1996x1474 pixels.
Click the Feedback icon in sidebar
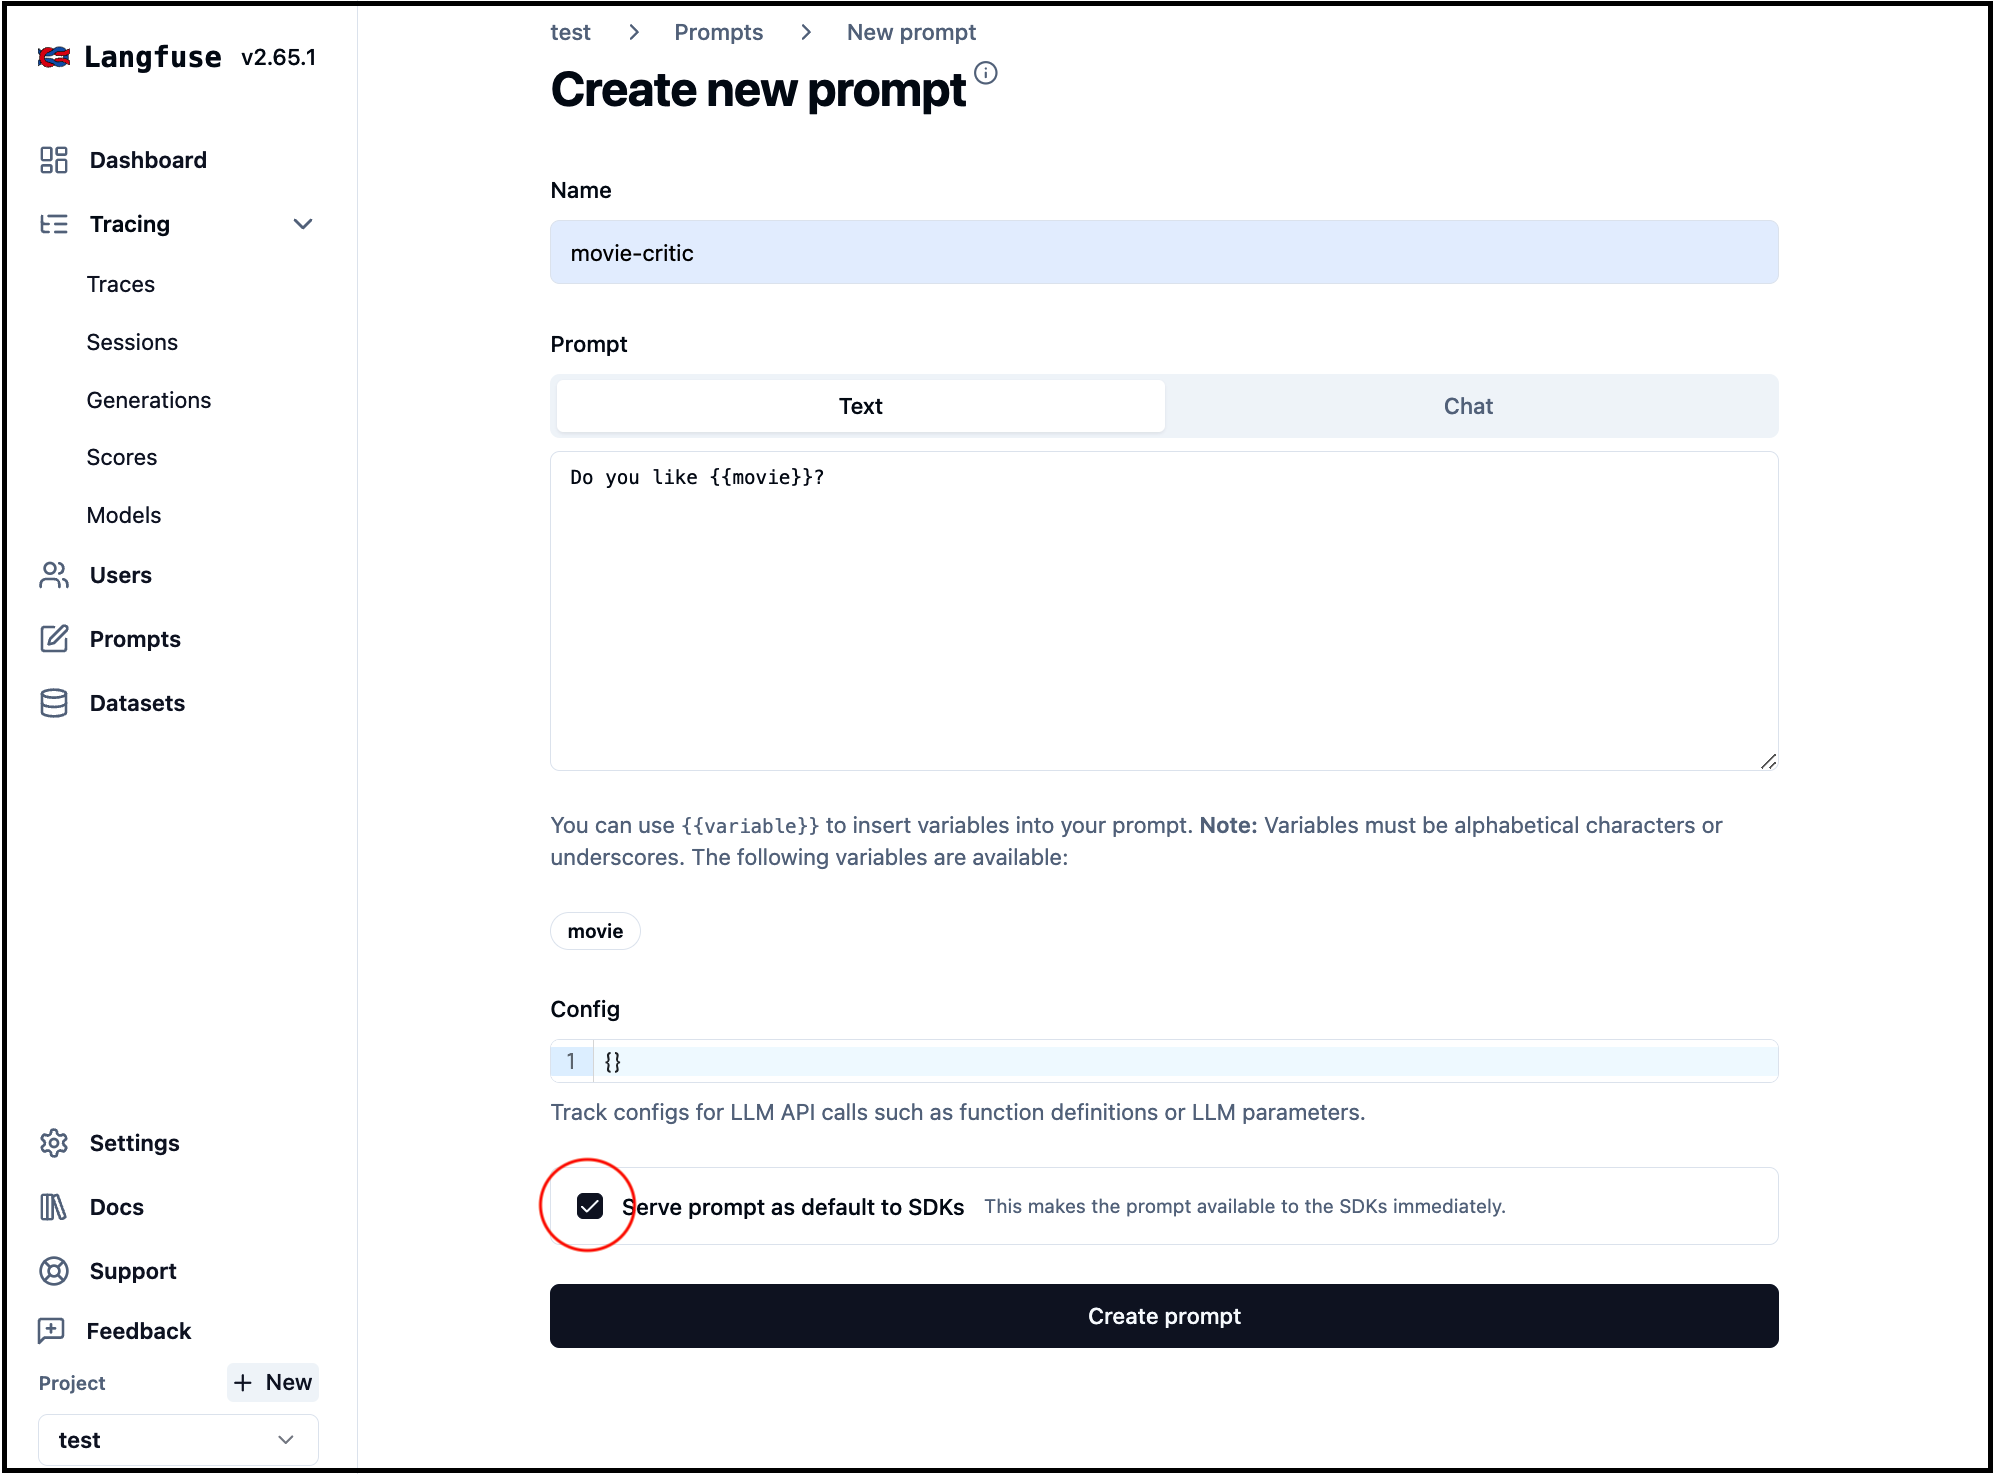tap(50, 1328)
